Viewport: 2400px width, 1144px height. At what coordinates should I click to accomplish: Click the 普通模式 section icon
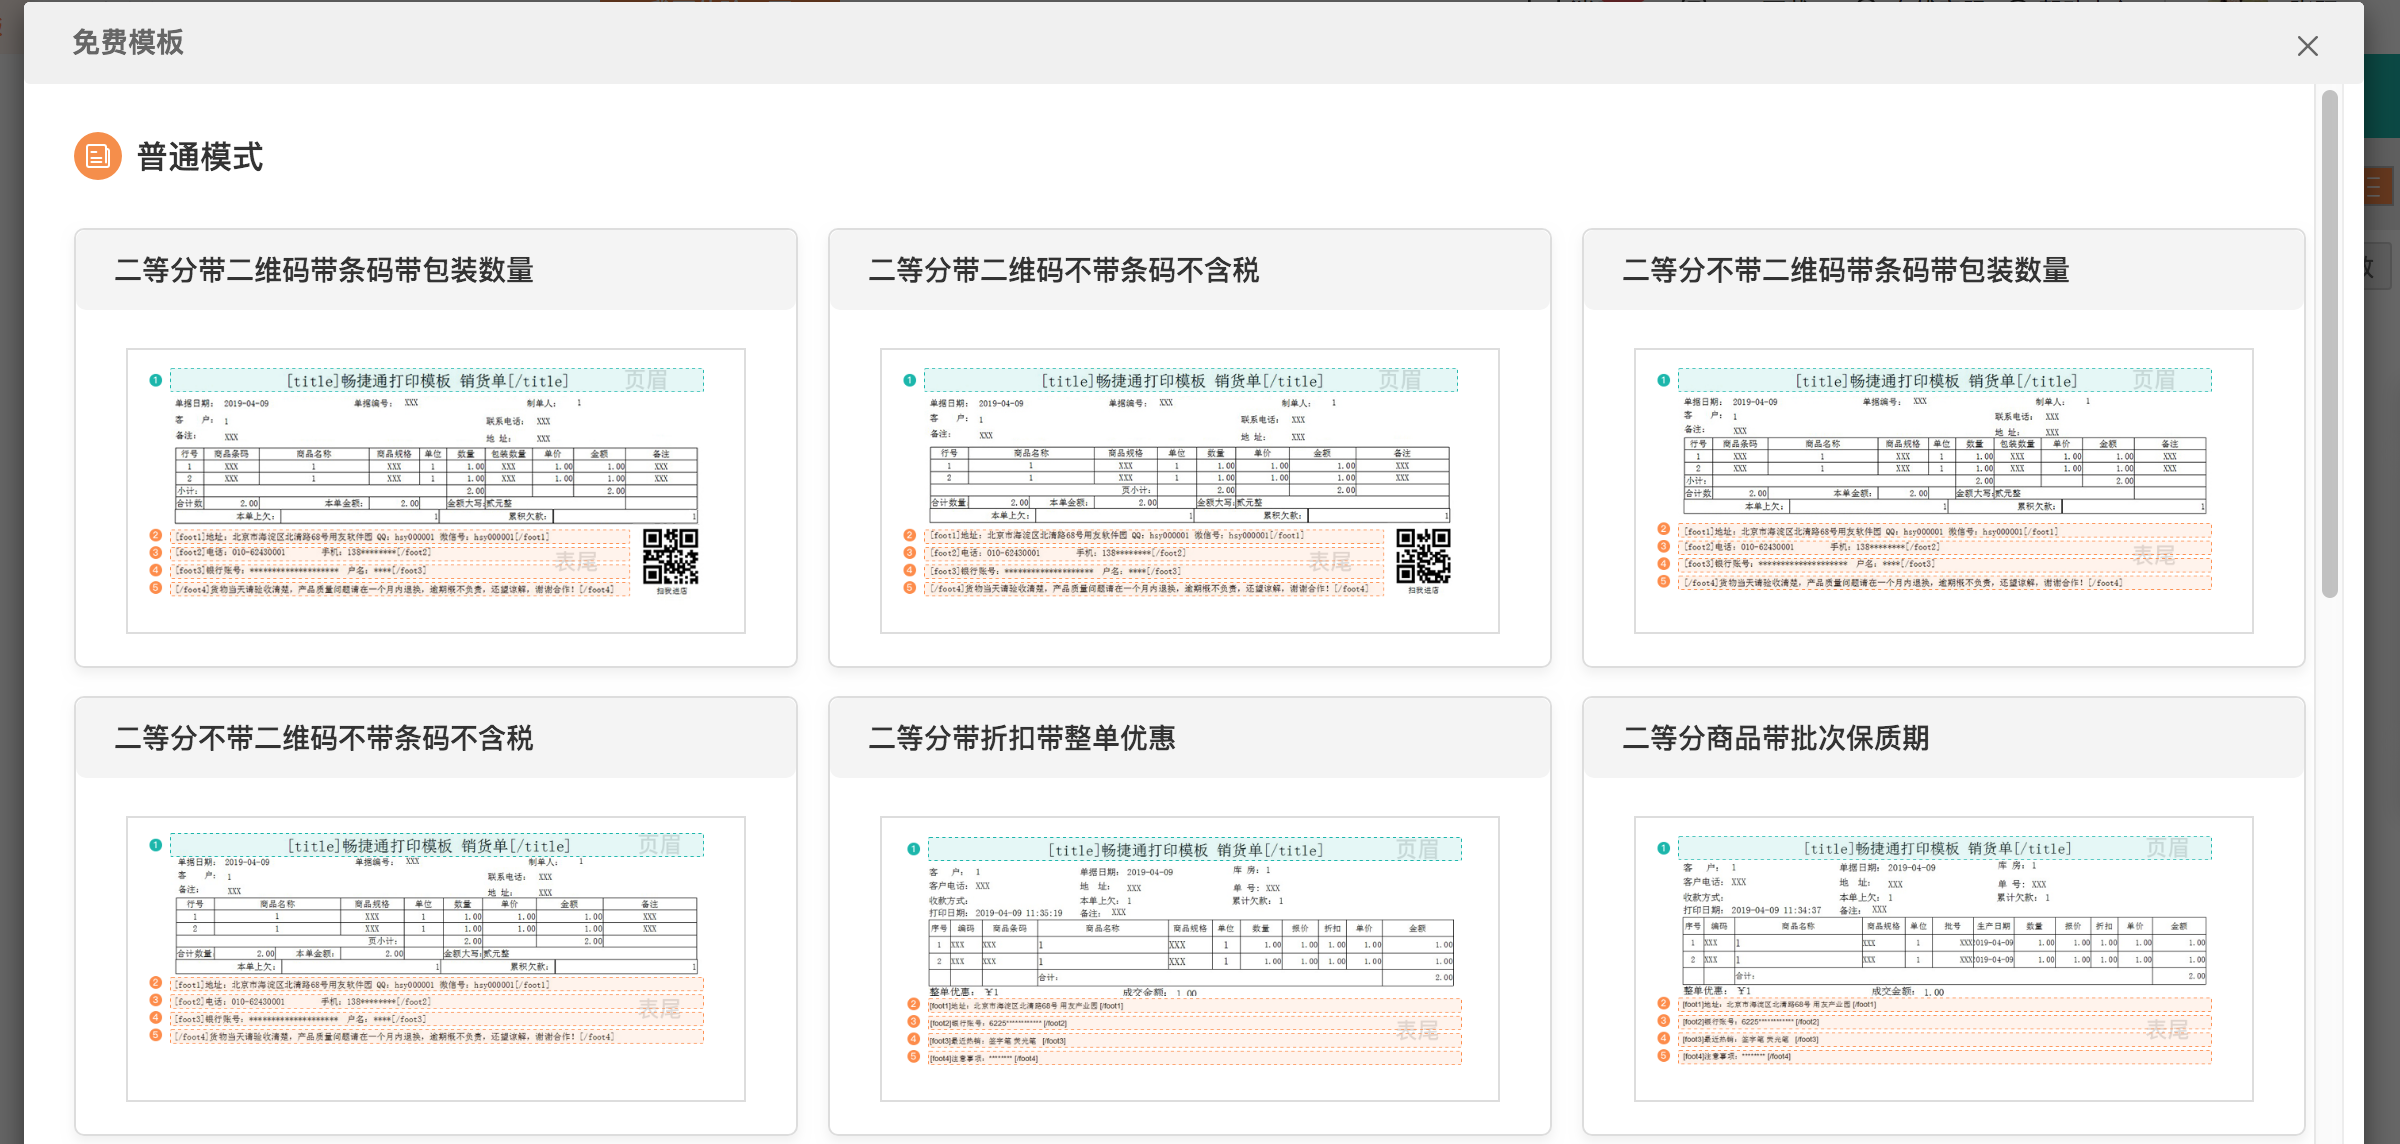pos(95,158)
